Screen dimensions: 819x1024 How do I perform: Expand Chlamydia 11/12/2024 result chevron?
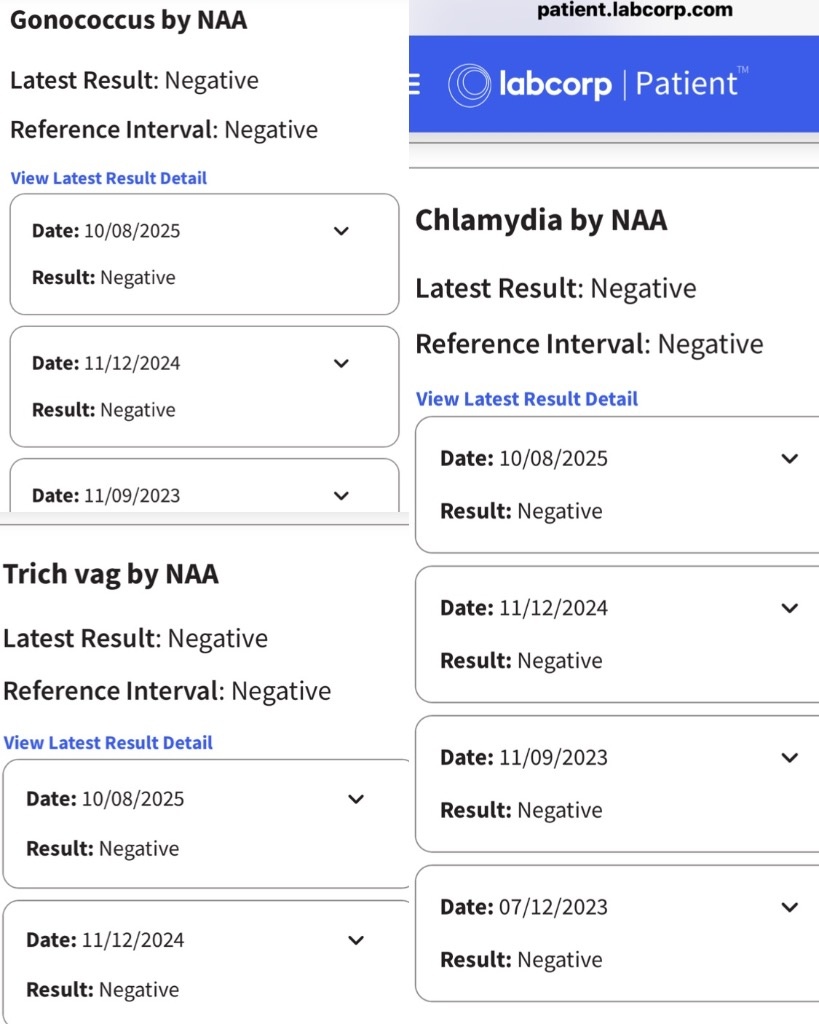pos(790,608)
